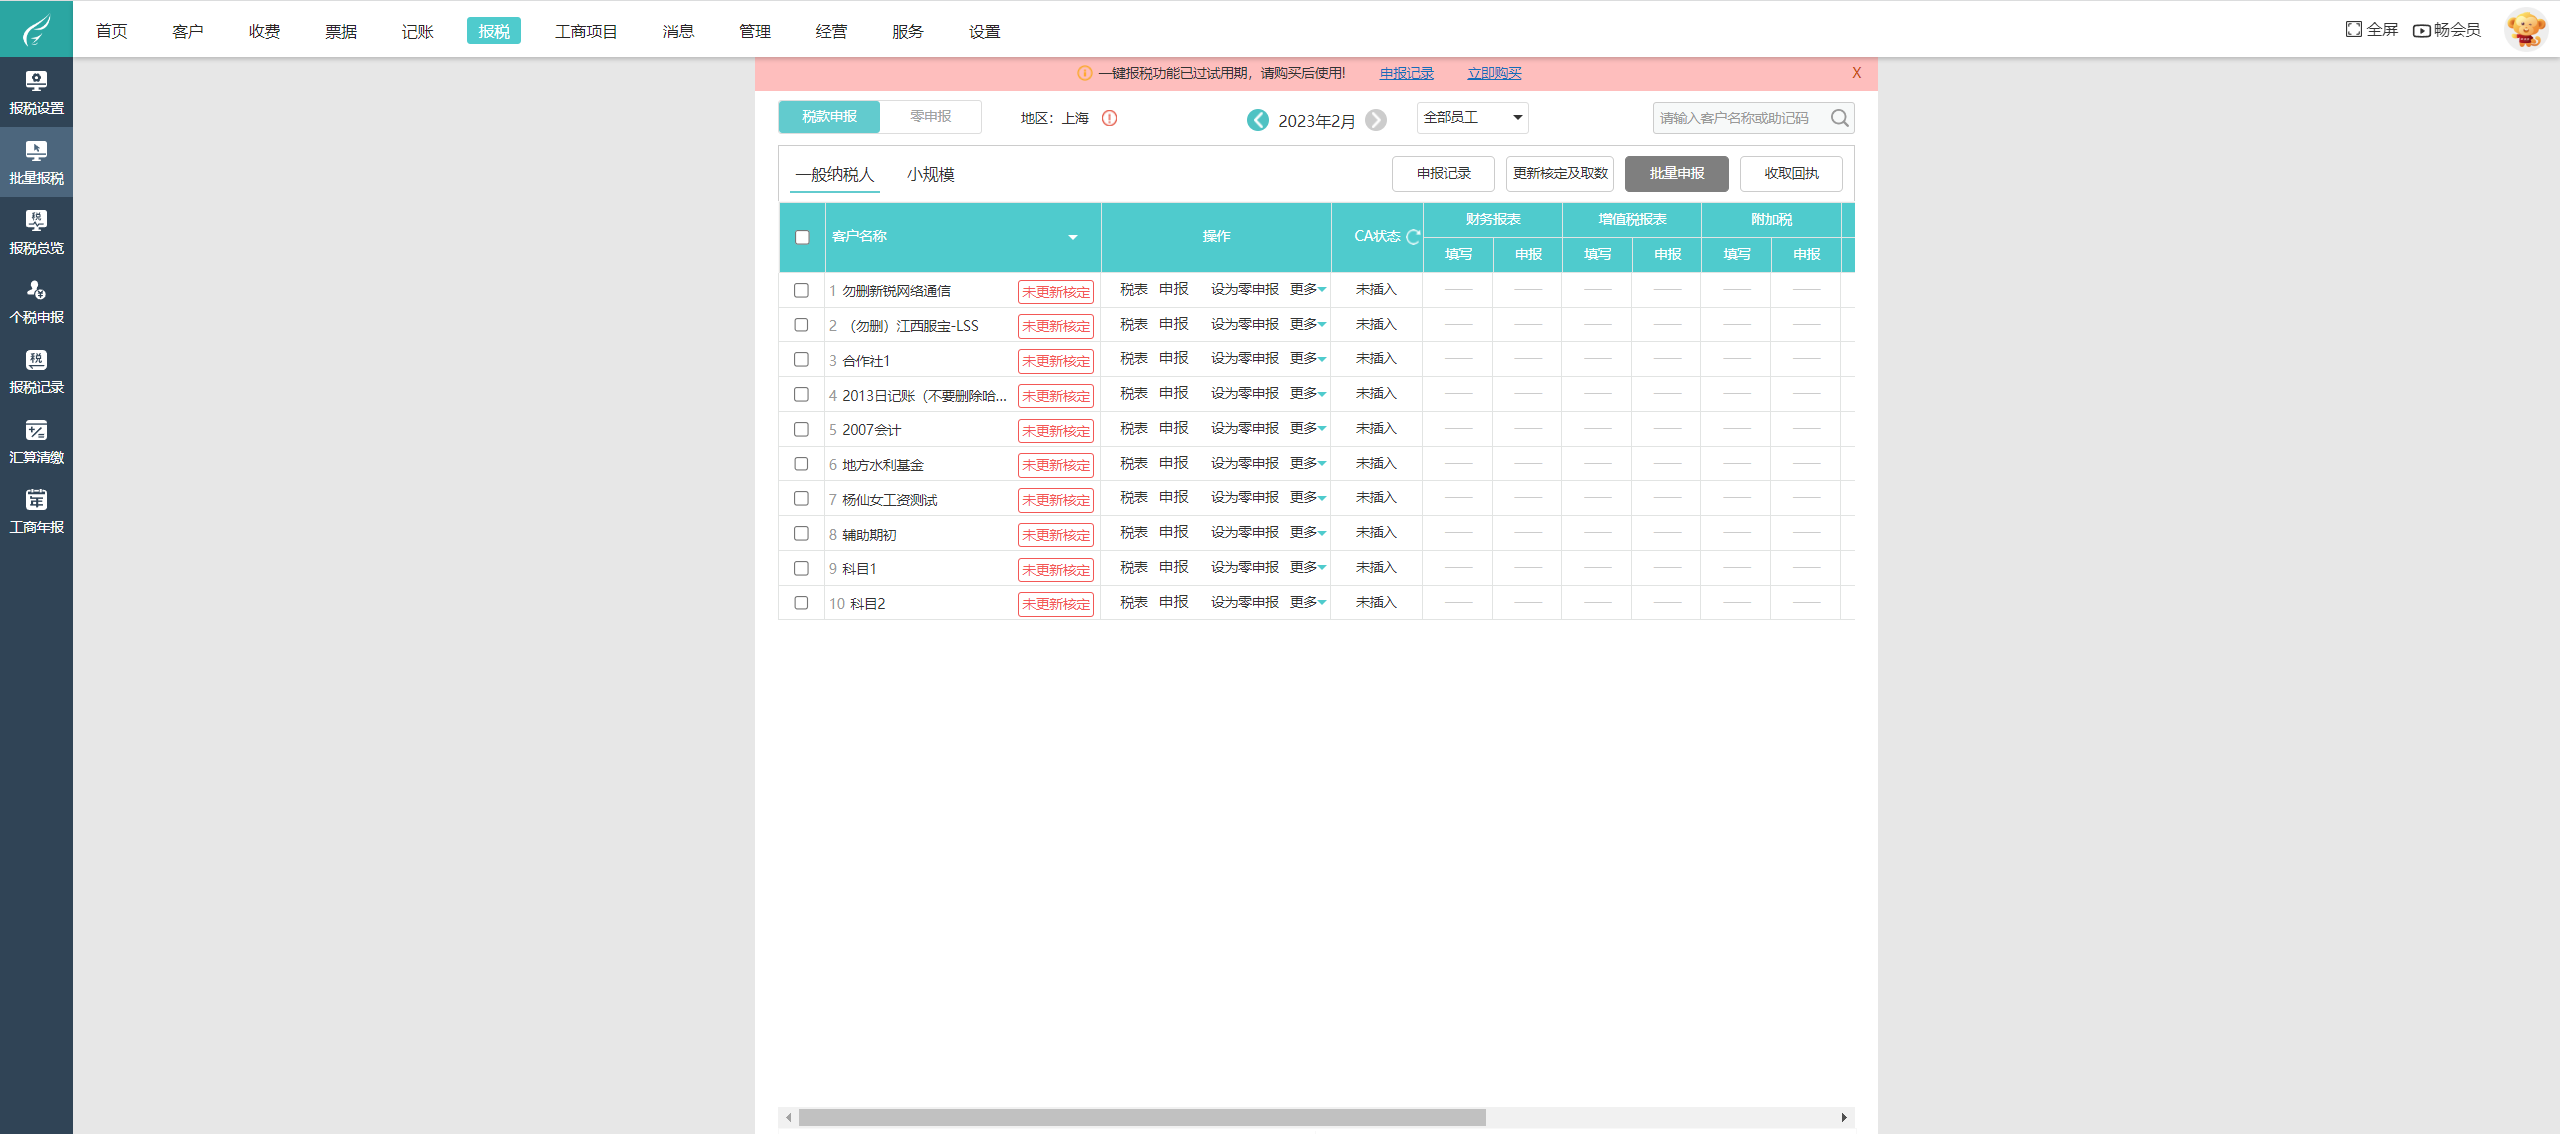The width and height of the screenshot is (2560, 1134).
Task: Switch to 零申报 tab
Action: click(x=931, y=117)
